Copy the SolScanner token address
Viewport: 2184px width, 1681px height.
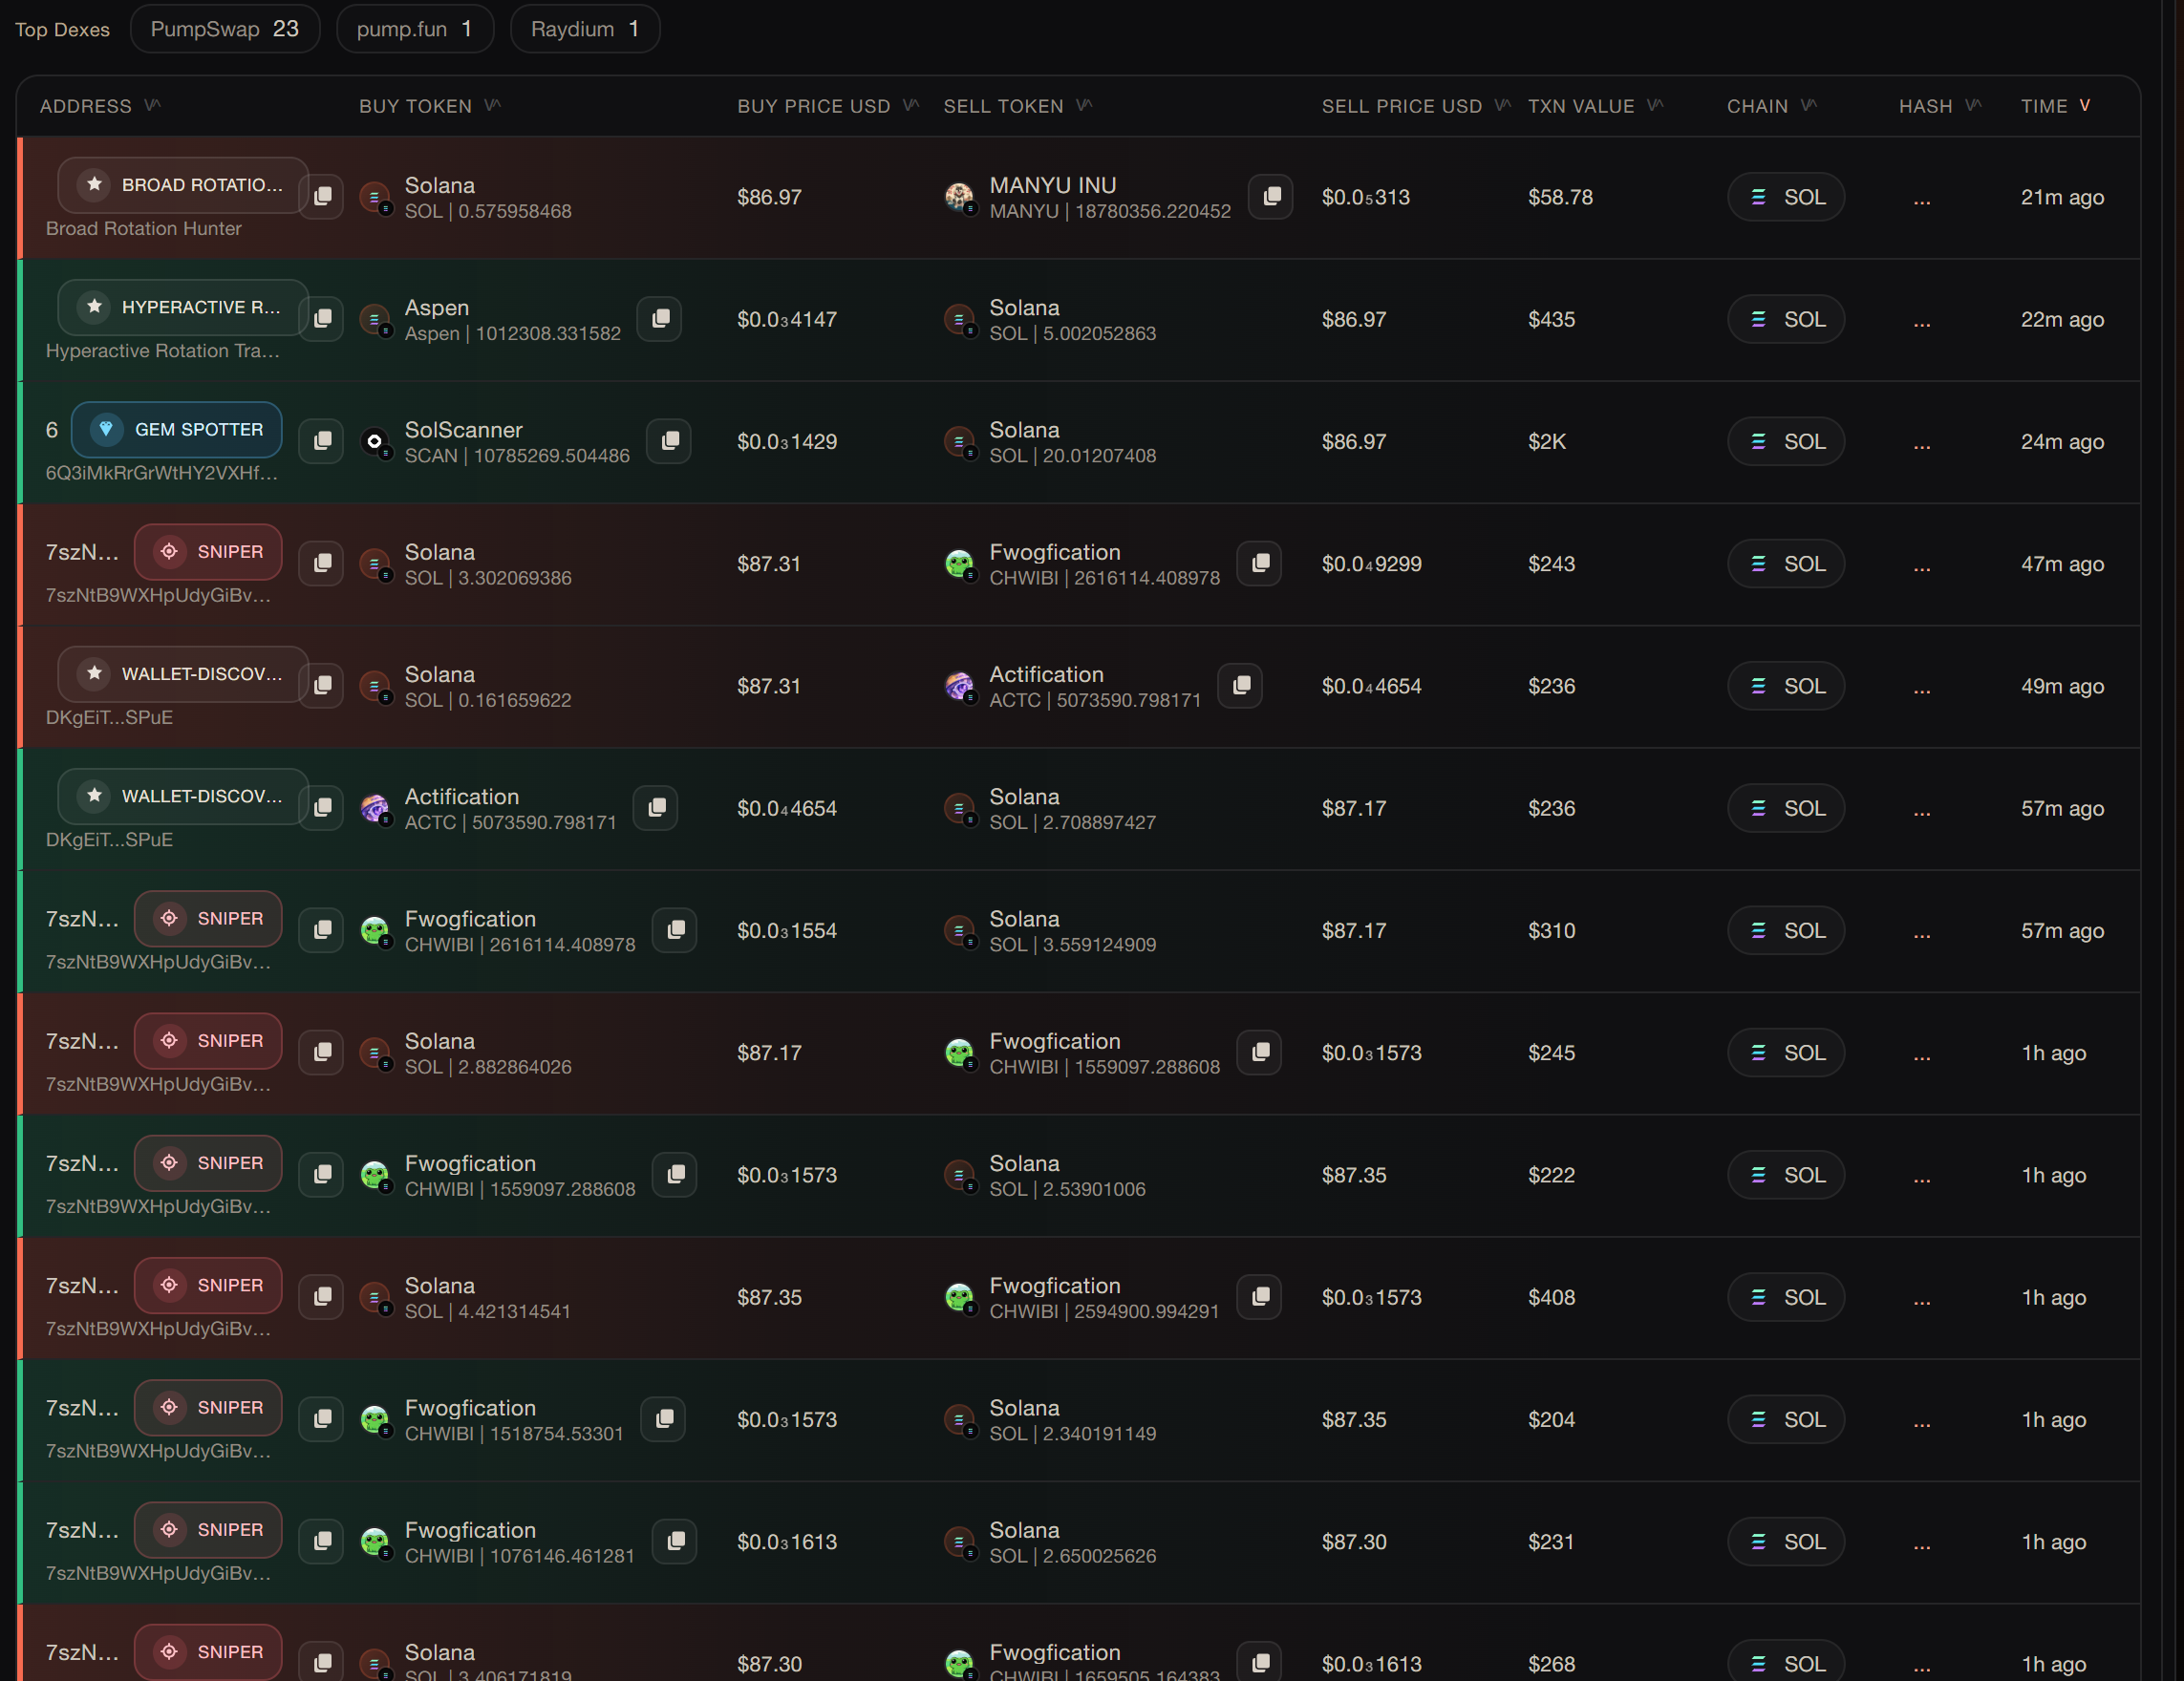coord(668,441)
